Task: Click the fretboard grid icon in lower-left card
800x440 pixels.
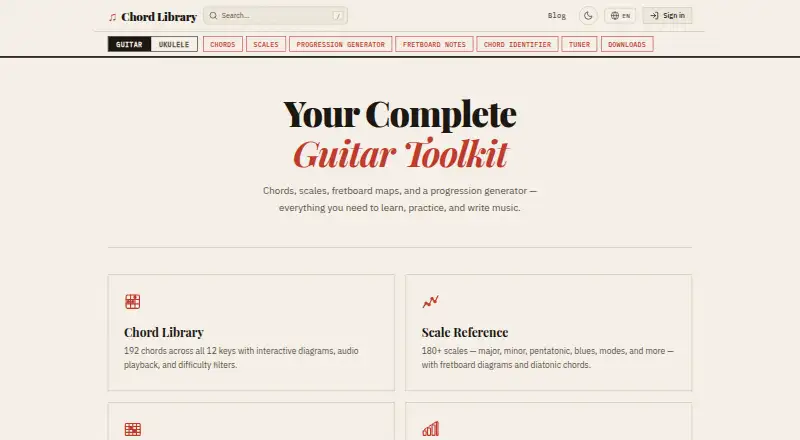Action: tap(133, 429)
